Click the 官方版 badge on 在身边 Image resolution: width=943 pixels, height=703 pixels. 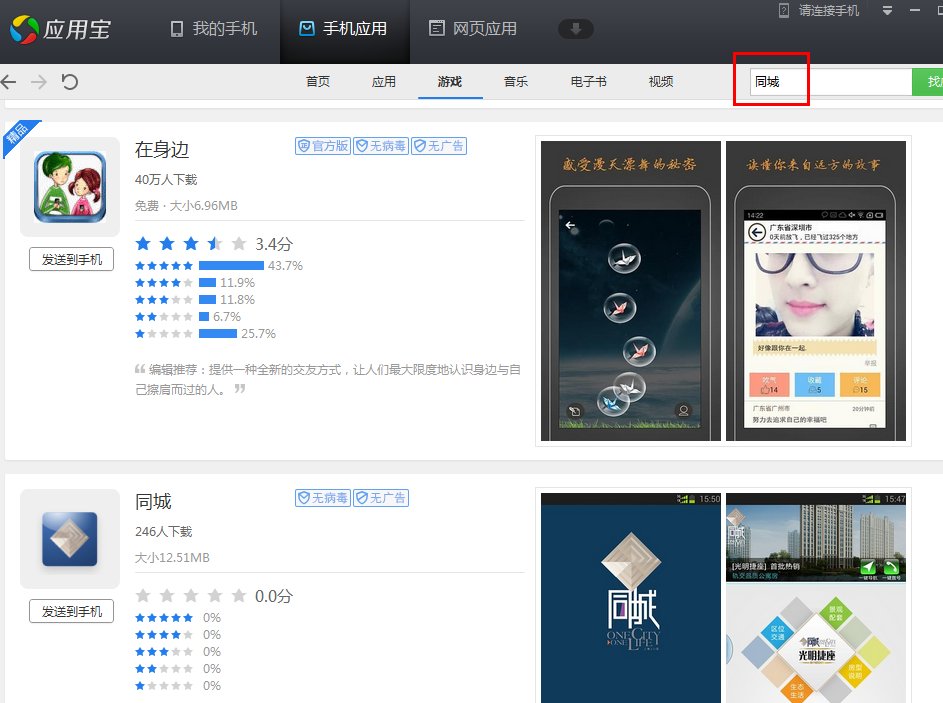(323, 146)
